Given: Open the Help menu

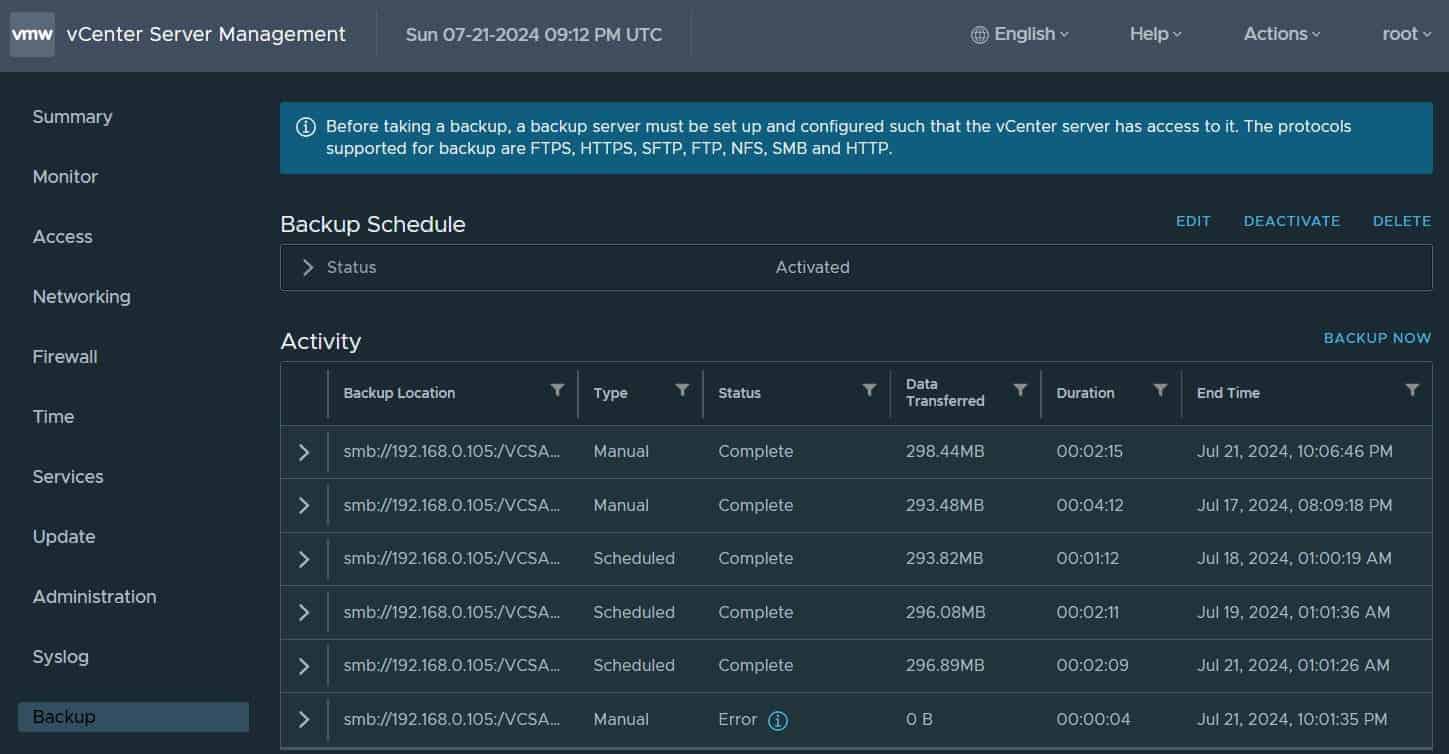Looking at the screenshot, I should coord(1155,34).
